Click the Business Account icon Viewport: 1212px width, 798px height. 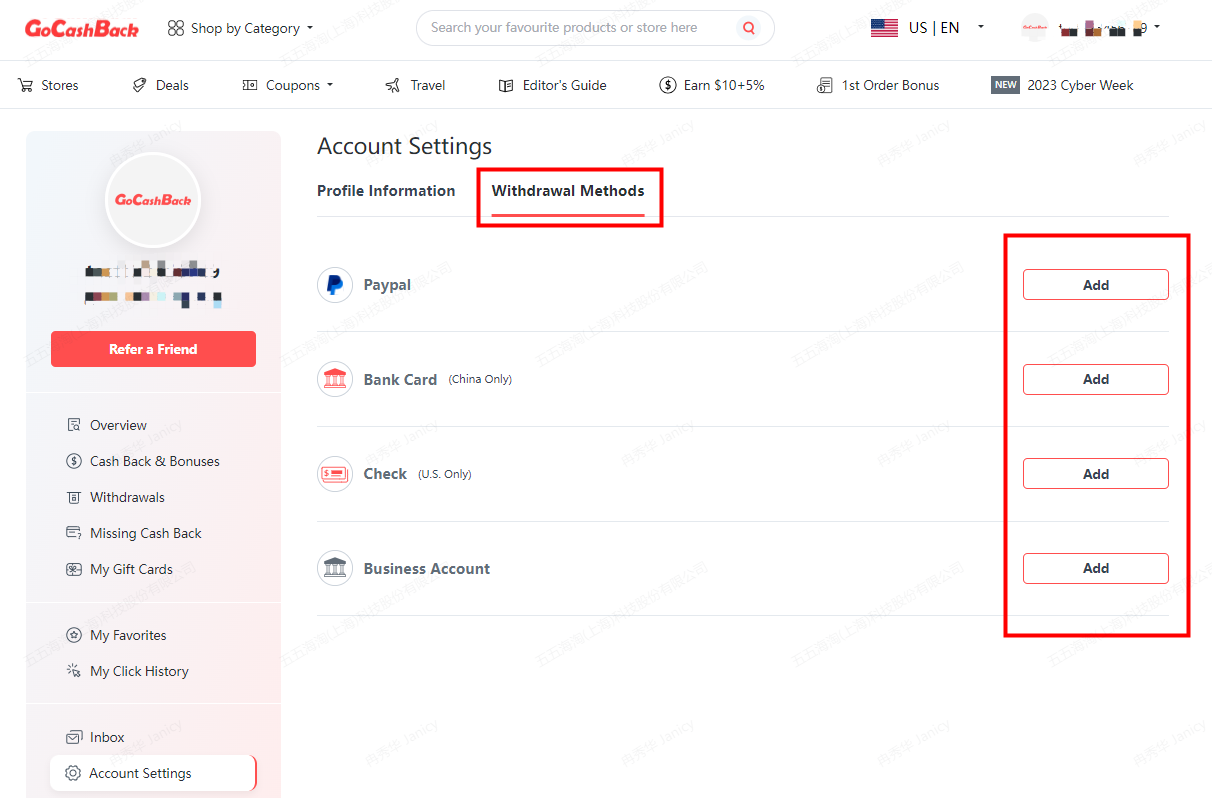point(335,569)
